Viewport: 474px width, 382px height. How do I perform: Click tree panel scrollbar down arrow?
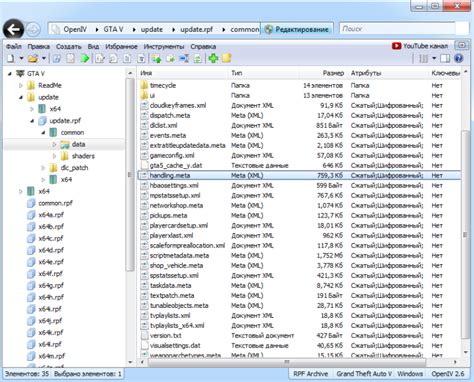pyautogui.click(x=130, y=362)
